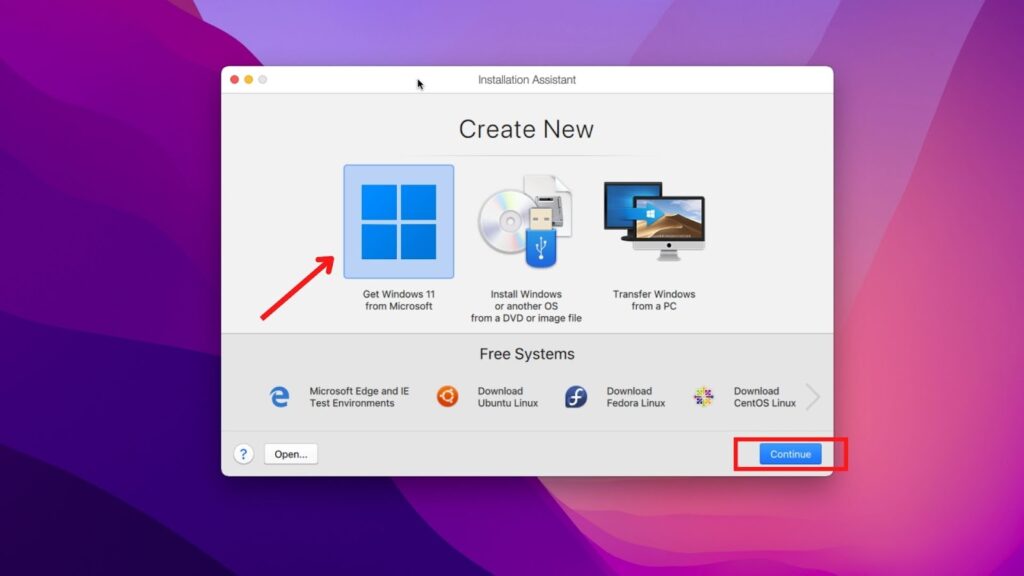Viewport: 1024px width, 576px height.
Task: Click the Microsoft Edge logo icon
Action: click(x=280, y=396)
